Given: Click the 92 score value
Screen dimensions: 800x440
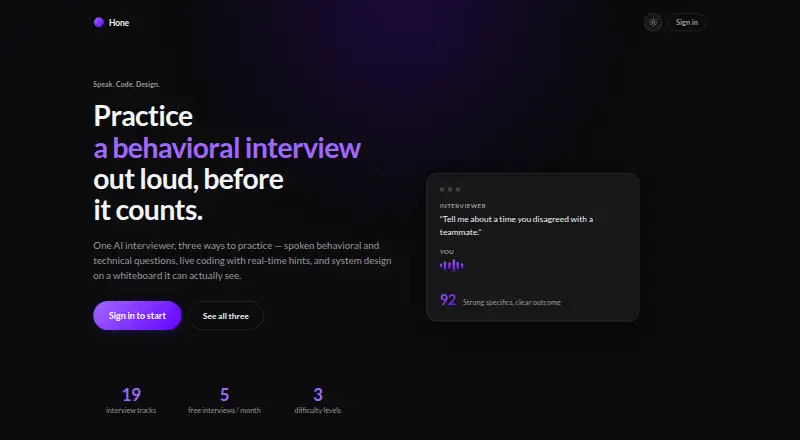Looking at the screenshot, I should coord(448,300).
